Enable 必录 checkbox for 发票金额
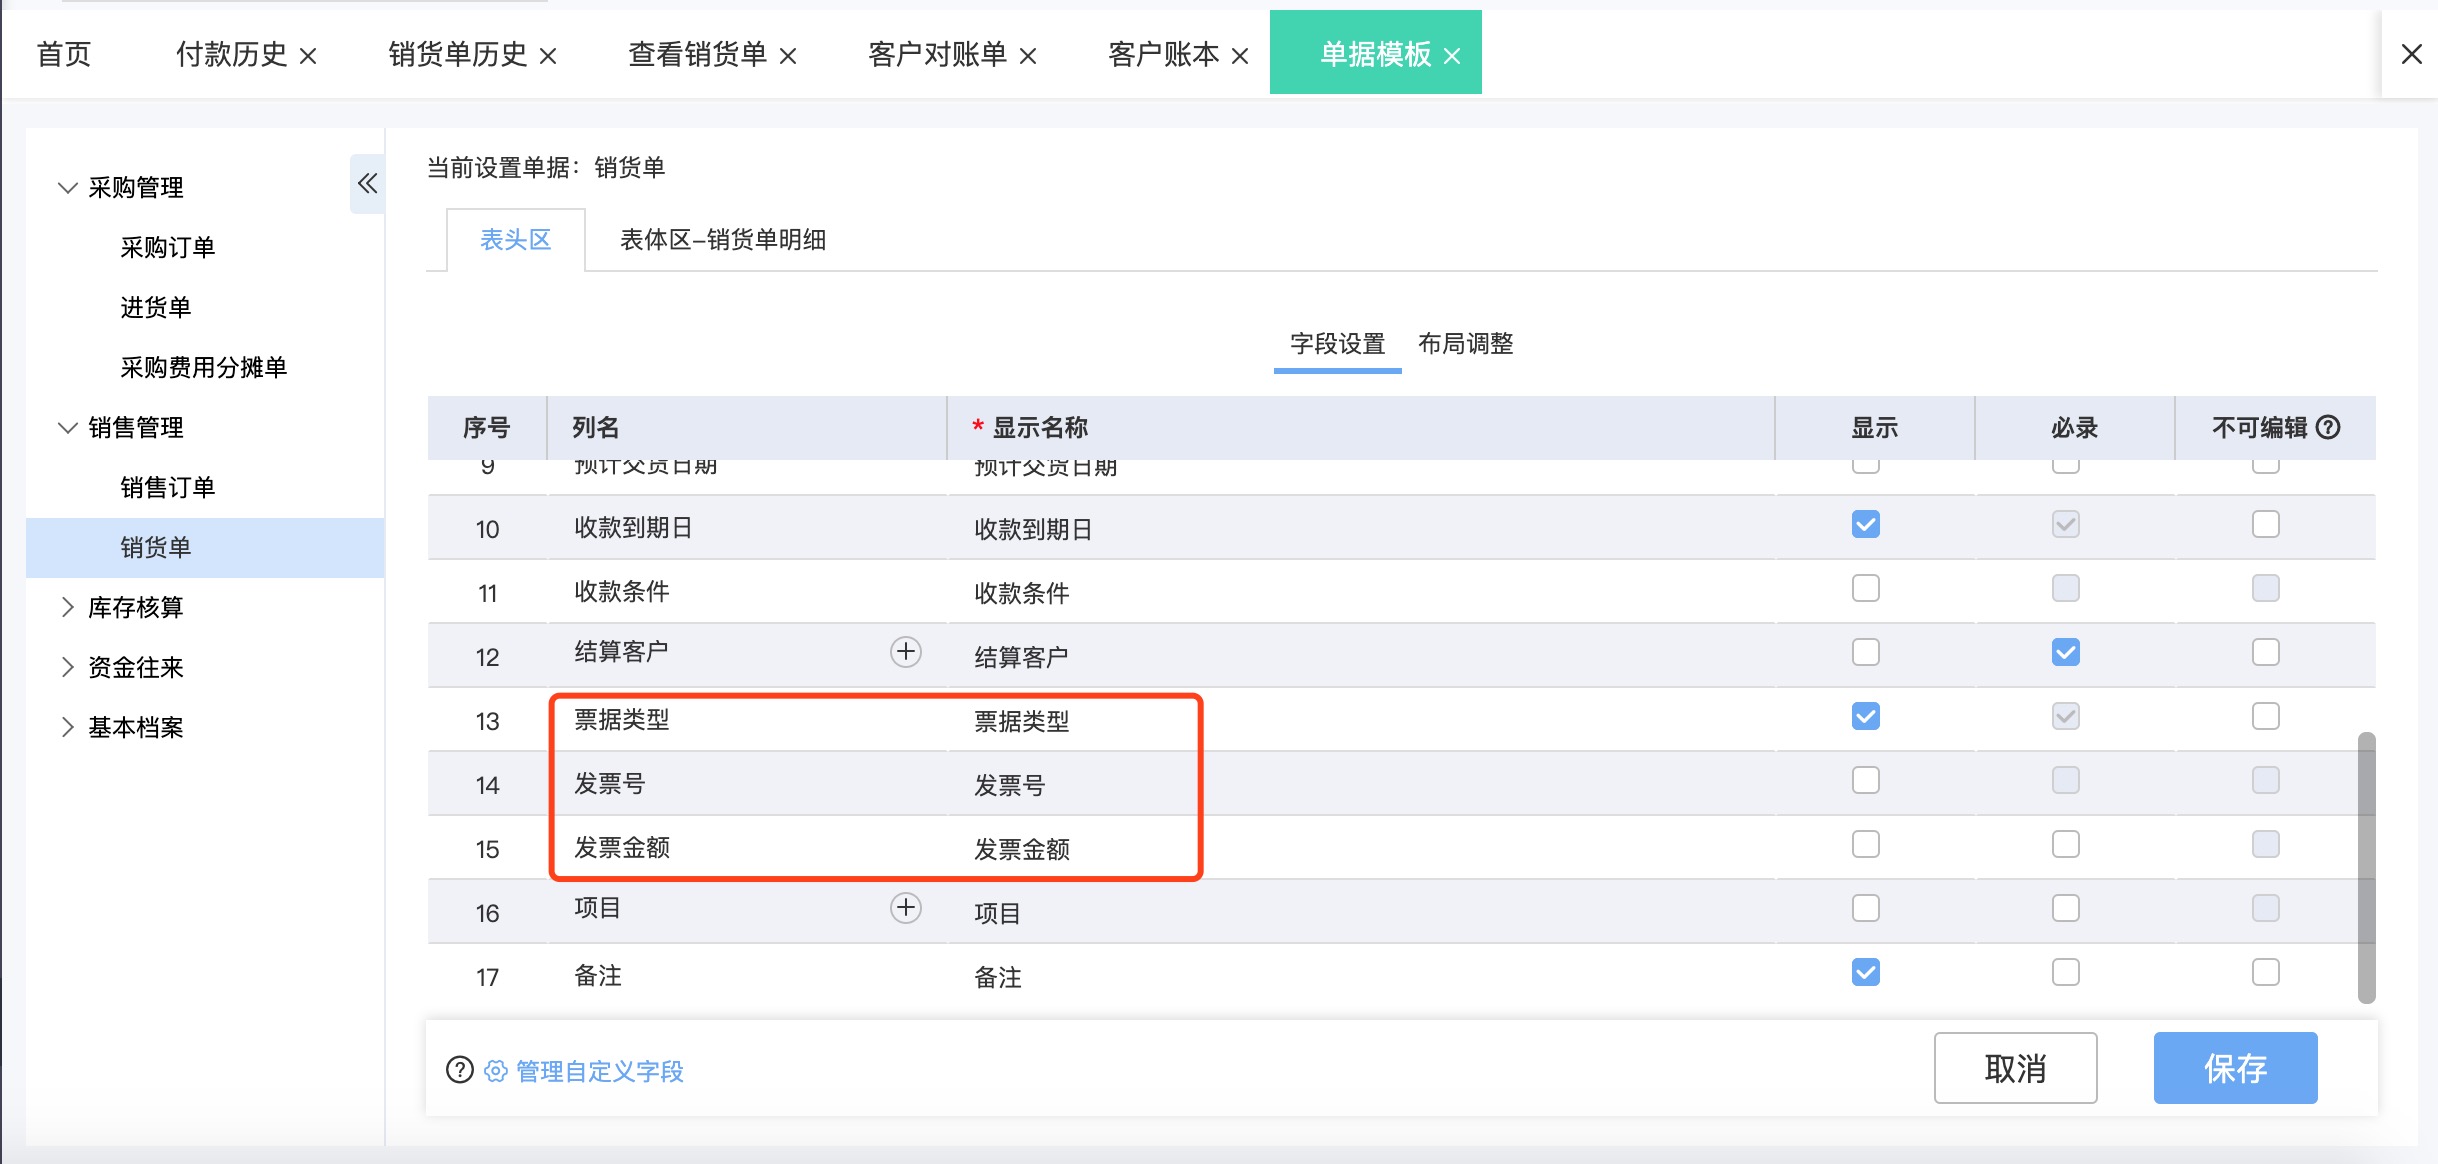 tap(2068, 845)
